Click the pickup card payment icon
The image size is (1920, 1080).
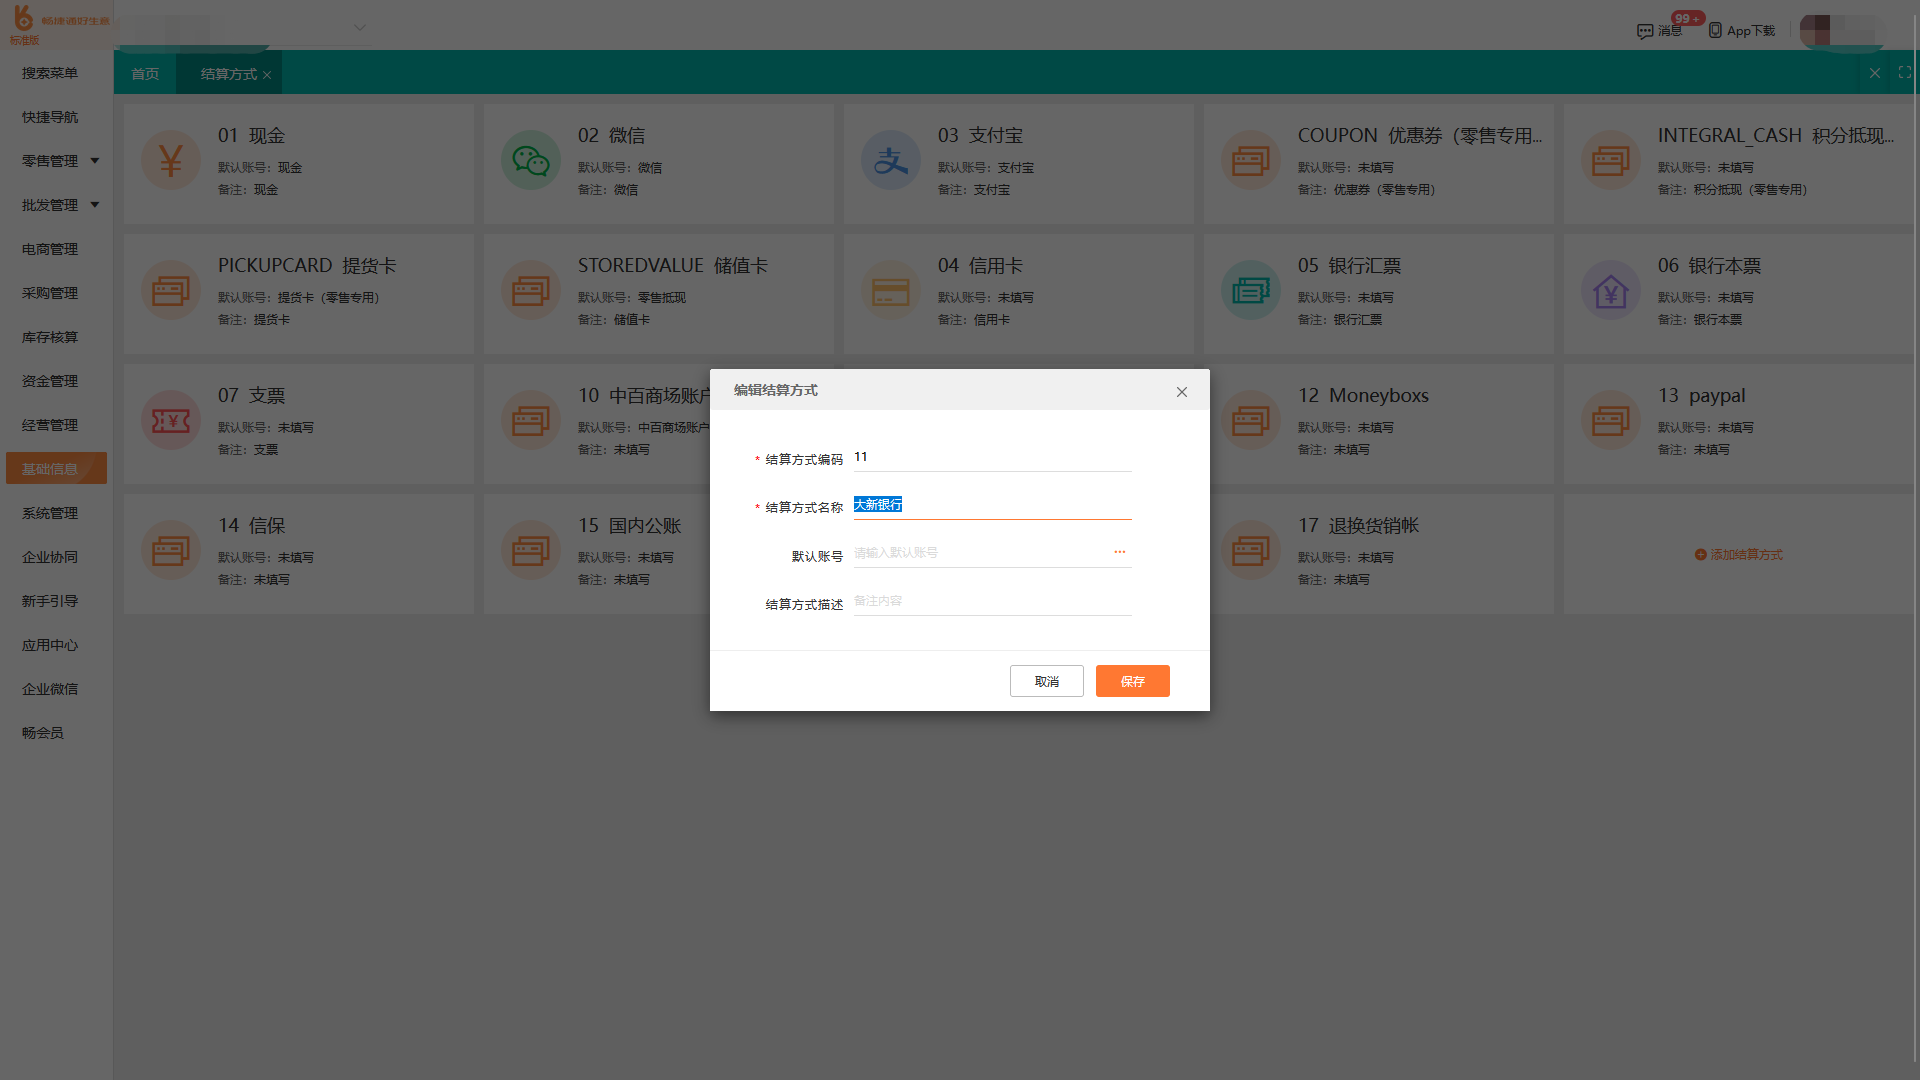pyautogui.click(x=170, y=289)
